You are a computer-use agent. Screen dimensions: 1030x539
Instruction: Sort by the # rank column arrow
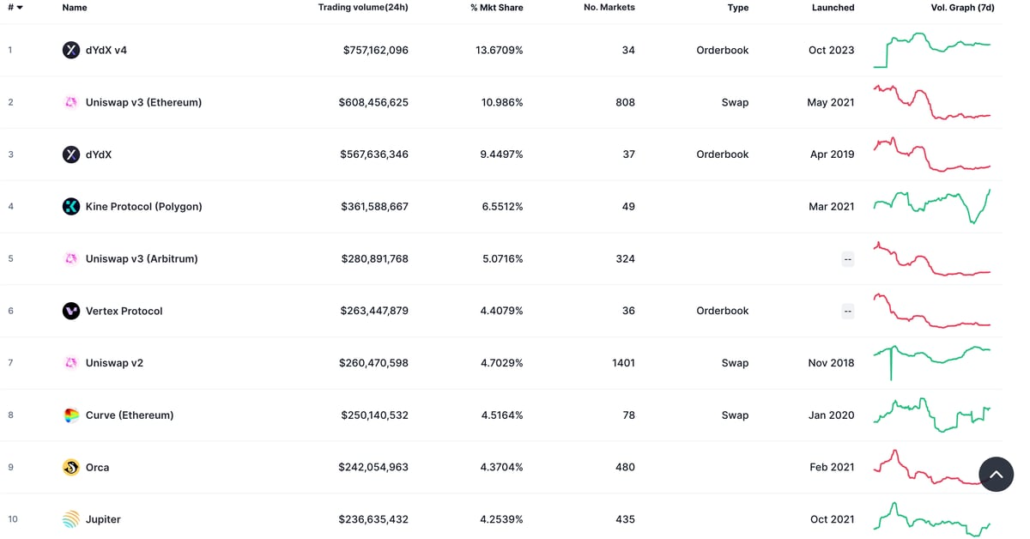coord(19,8)
